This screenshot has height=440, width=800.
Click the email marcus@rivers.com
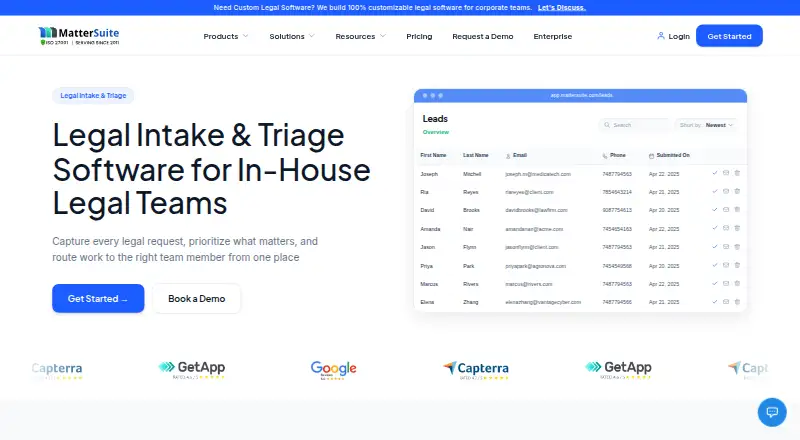tap(529, 284)
